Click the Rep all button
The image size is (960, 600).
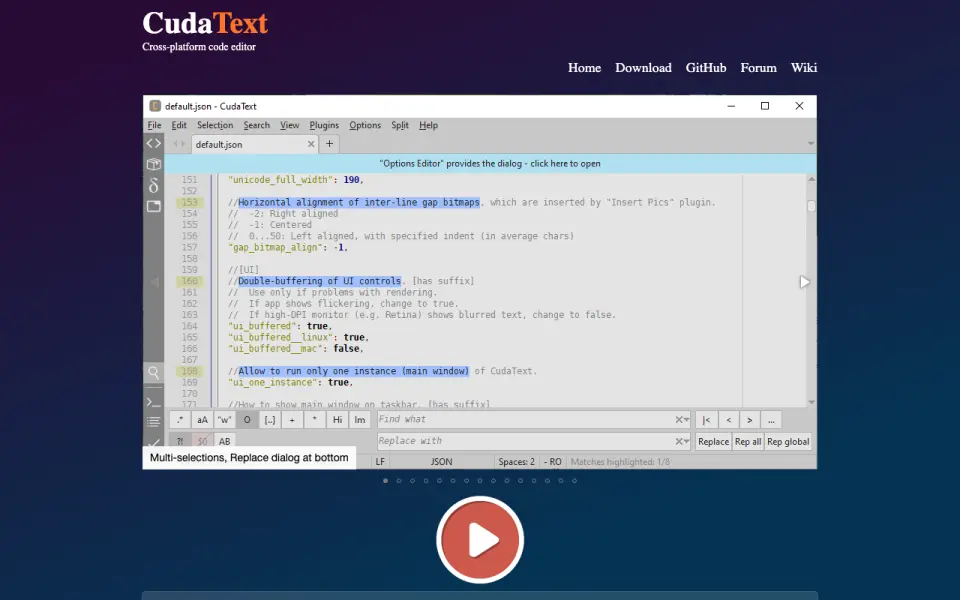point(748,441)
